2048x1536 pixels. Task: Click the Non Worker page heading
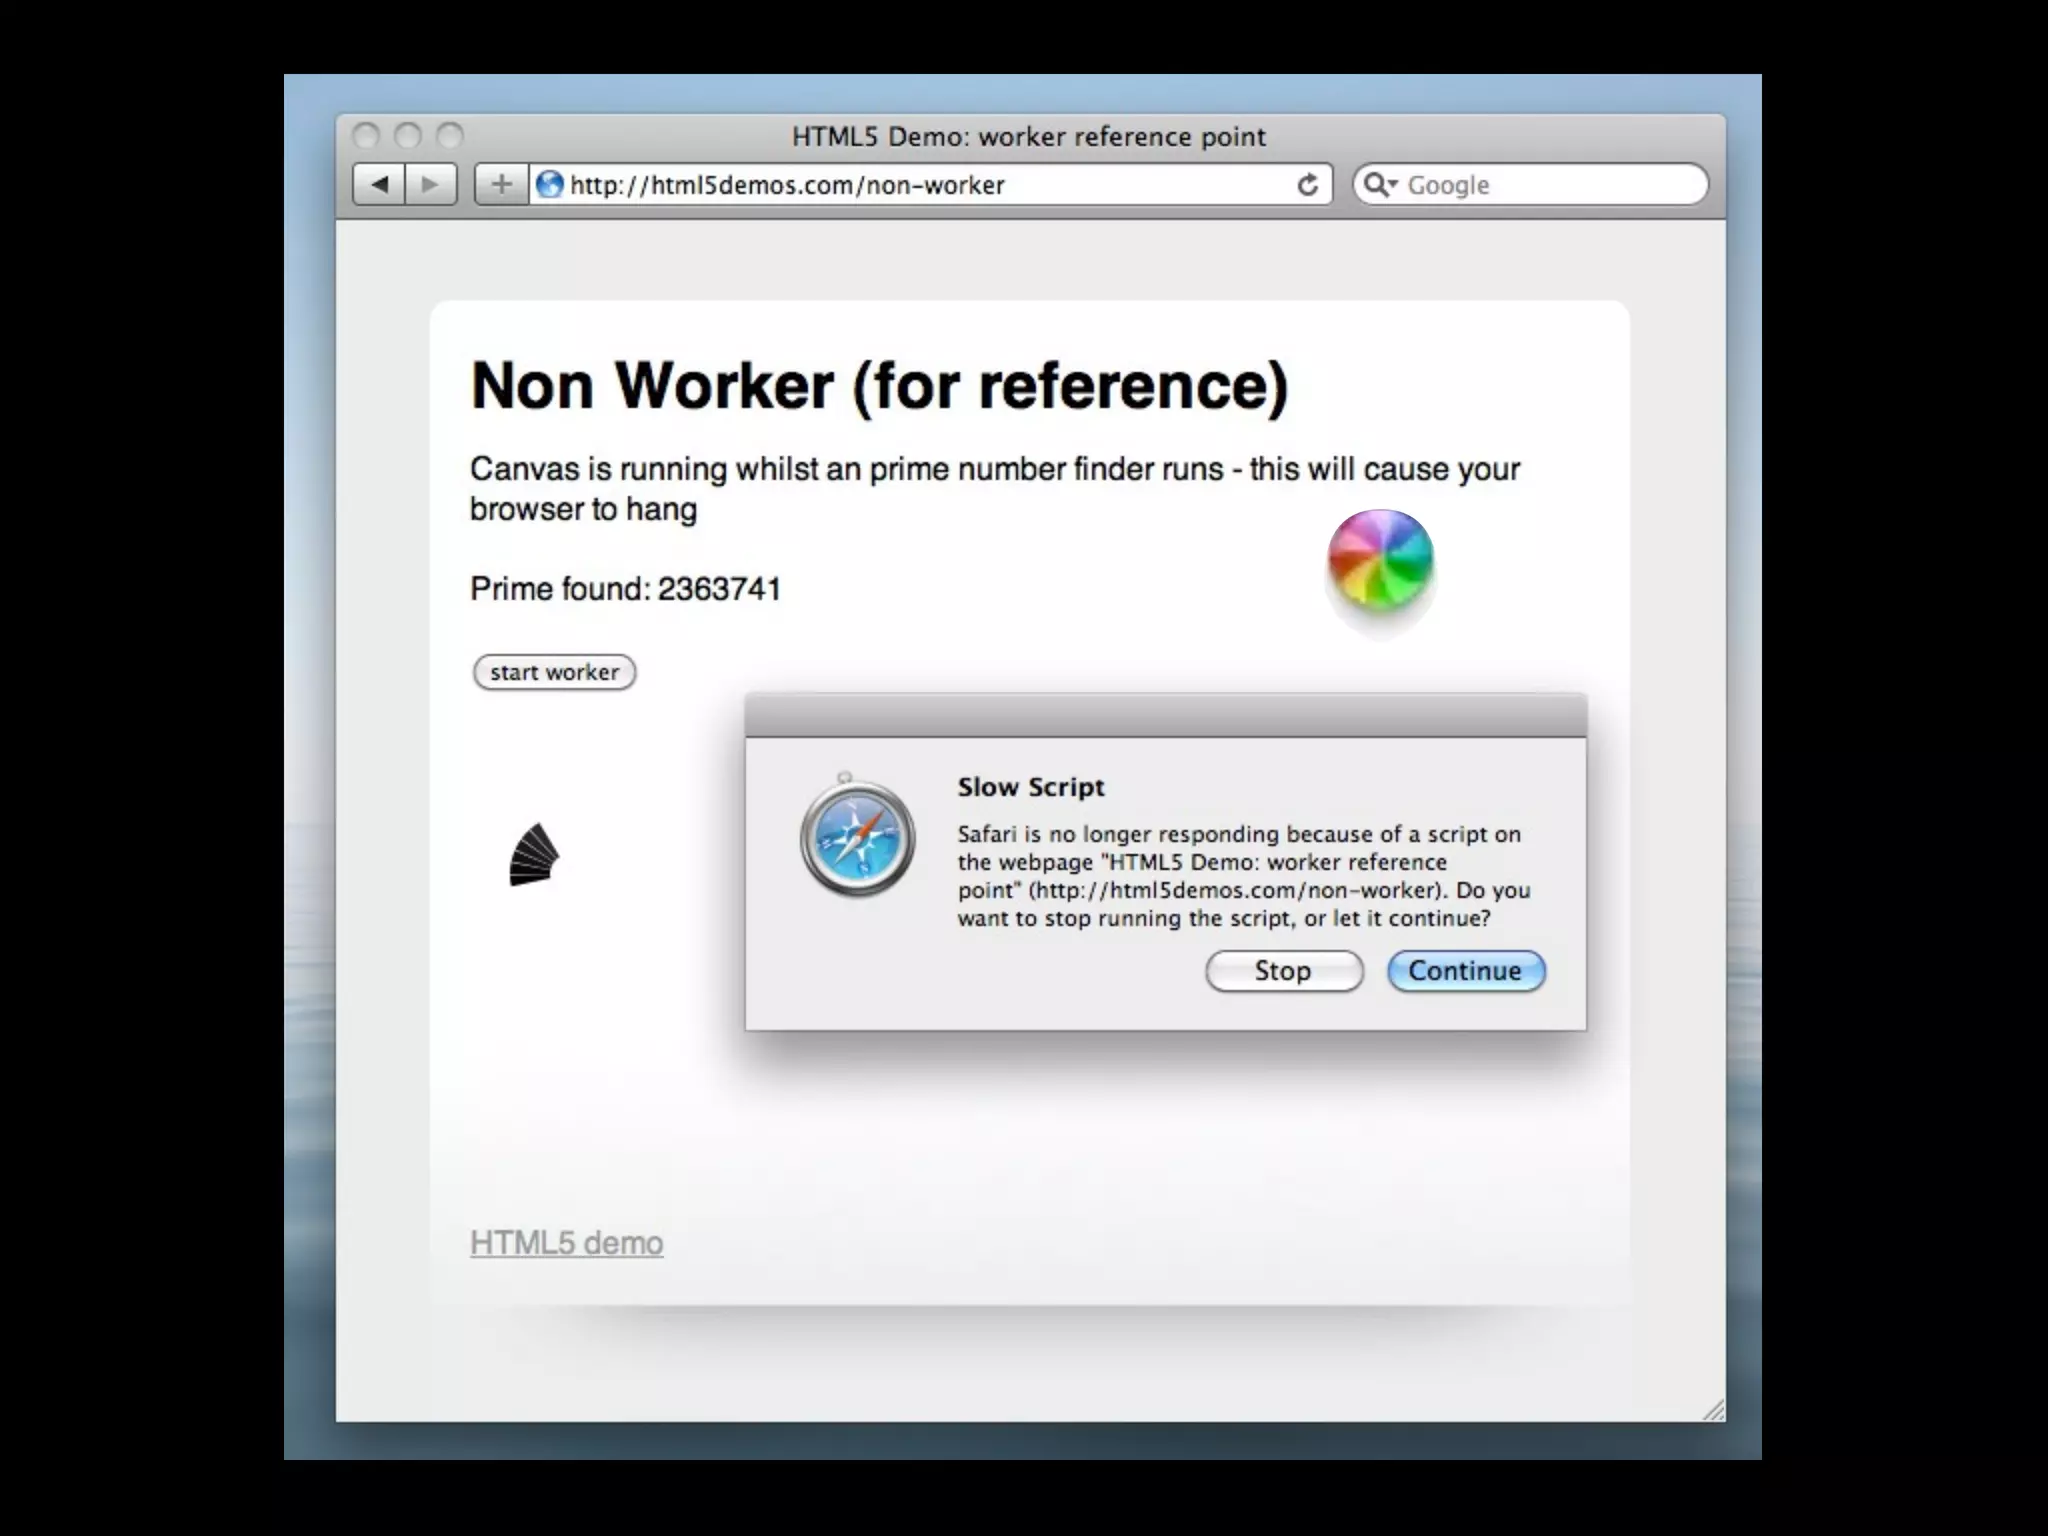click(x=879, y=386)
